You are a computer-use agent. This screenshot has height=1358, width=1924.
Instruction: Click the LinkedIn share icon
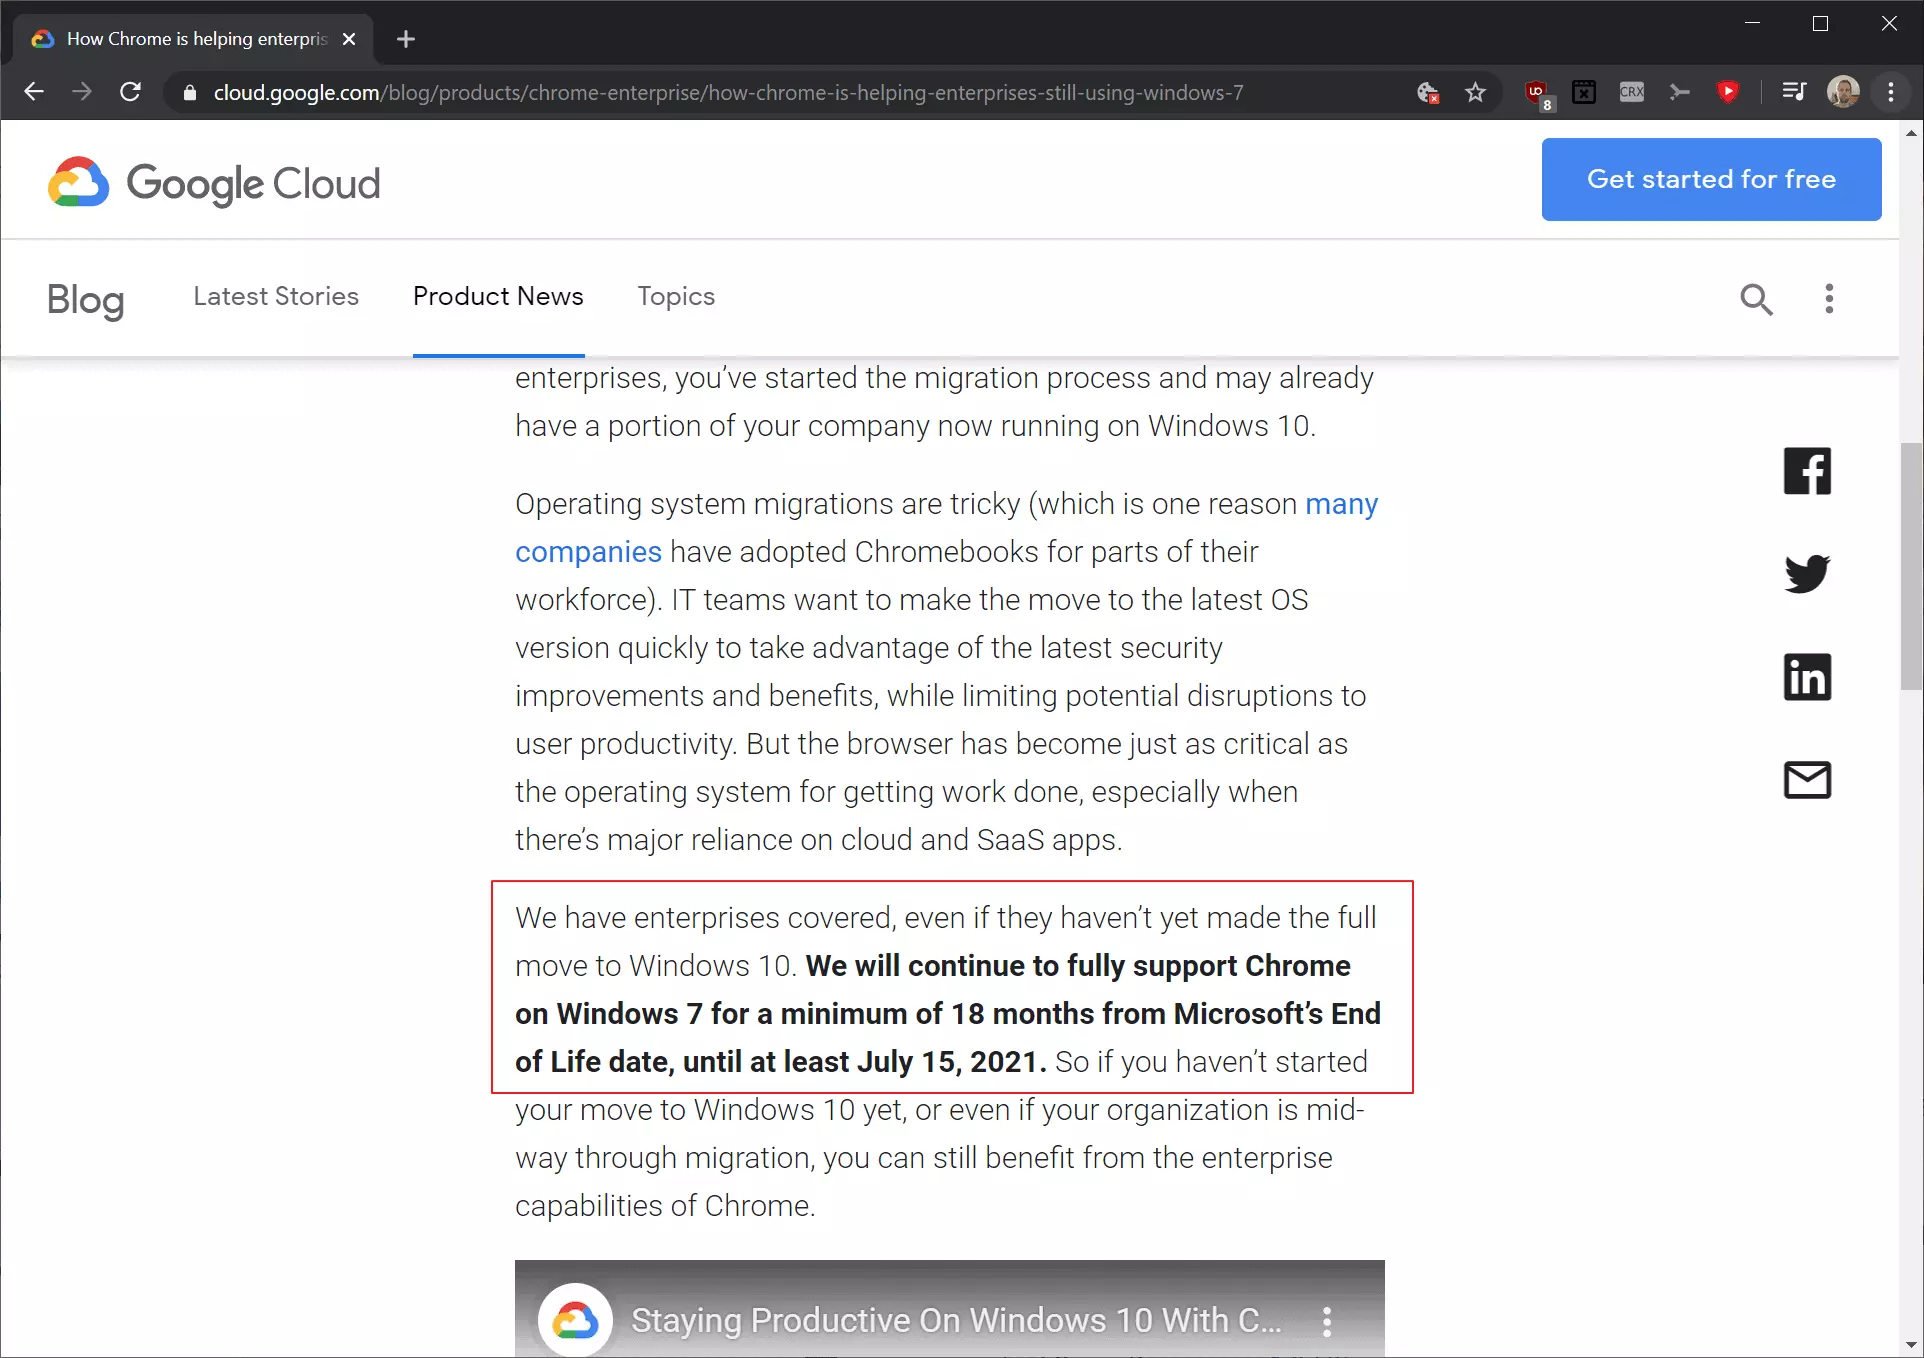[x=1806, y=675]
